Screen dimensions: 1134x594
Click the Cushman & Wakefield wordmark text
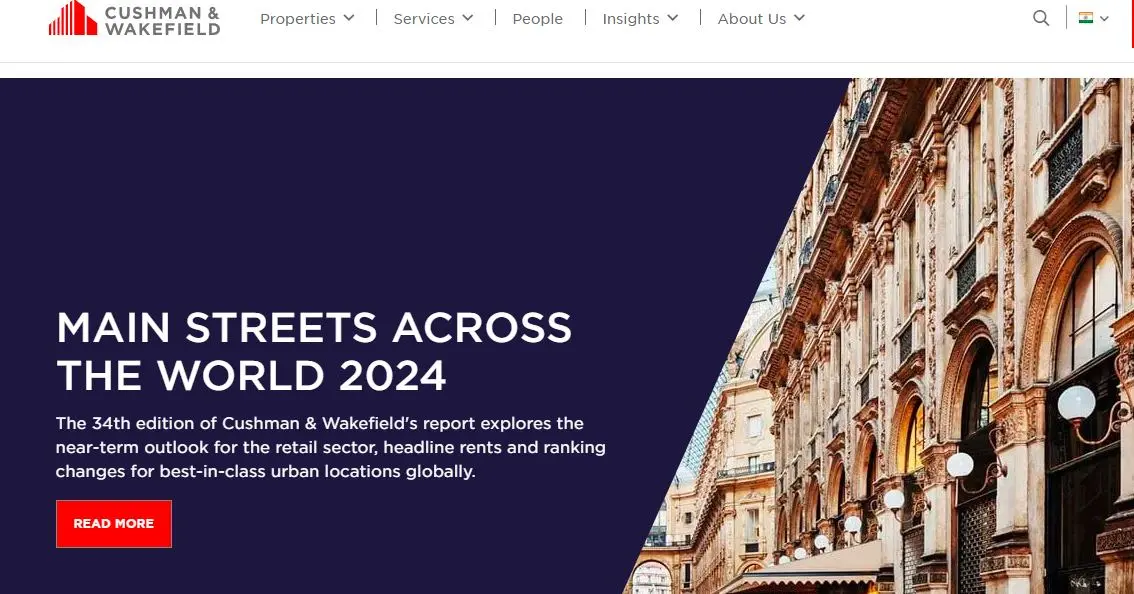pos(162,21)
